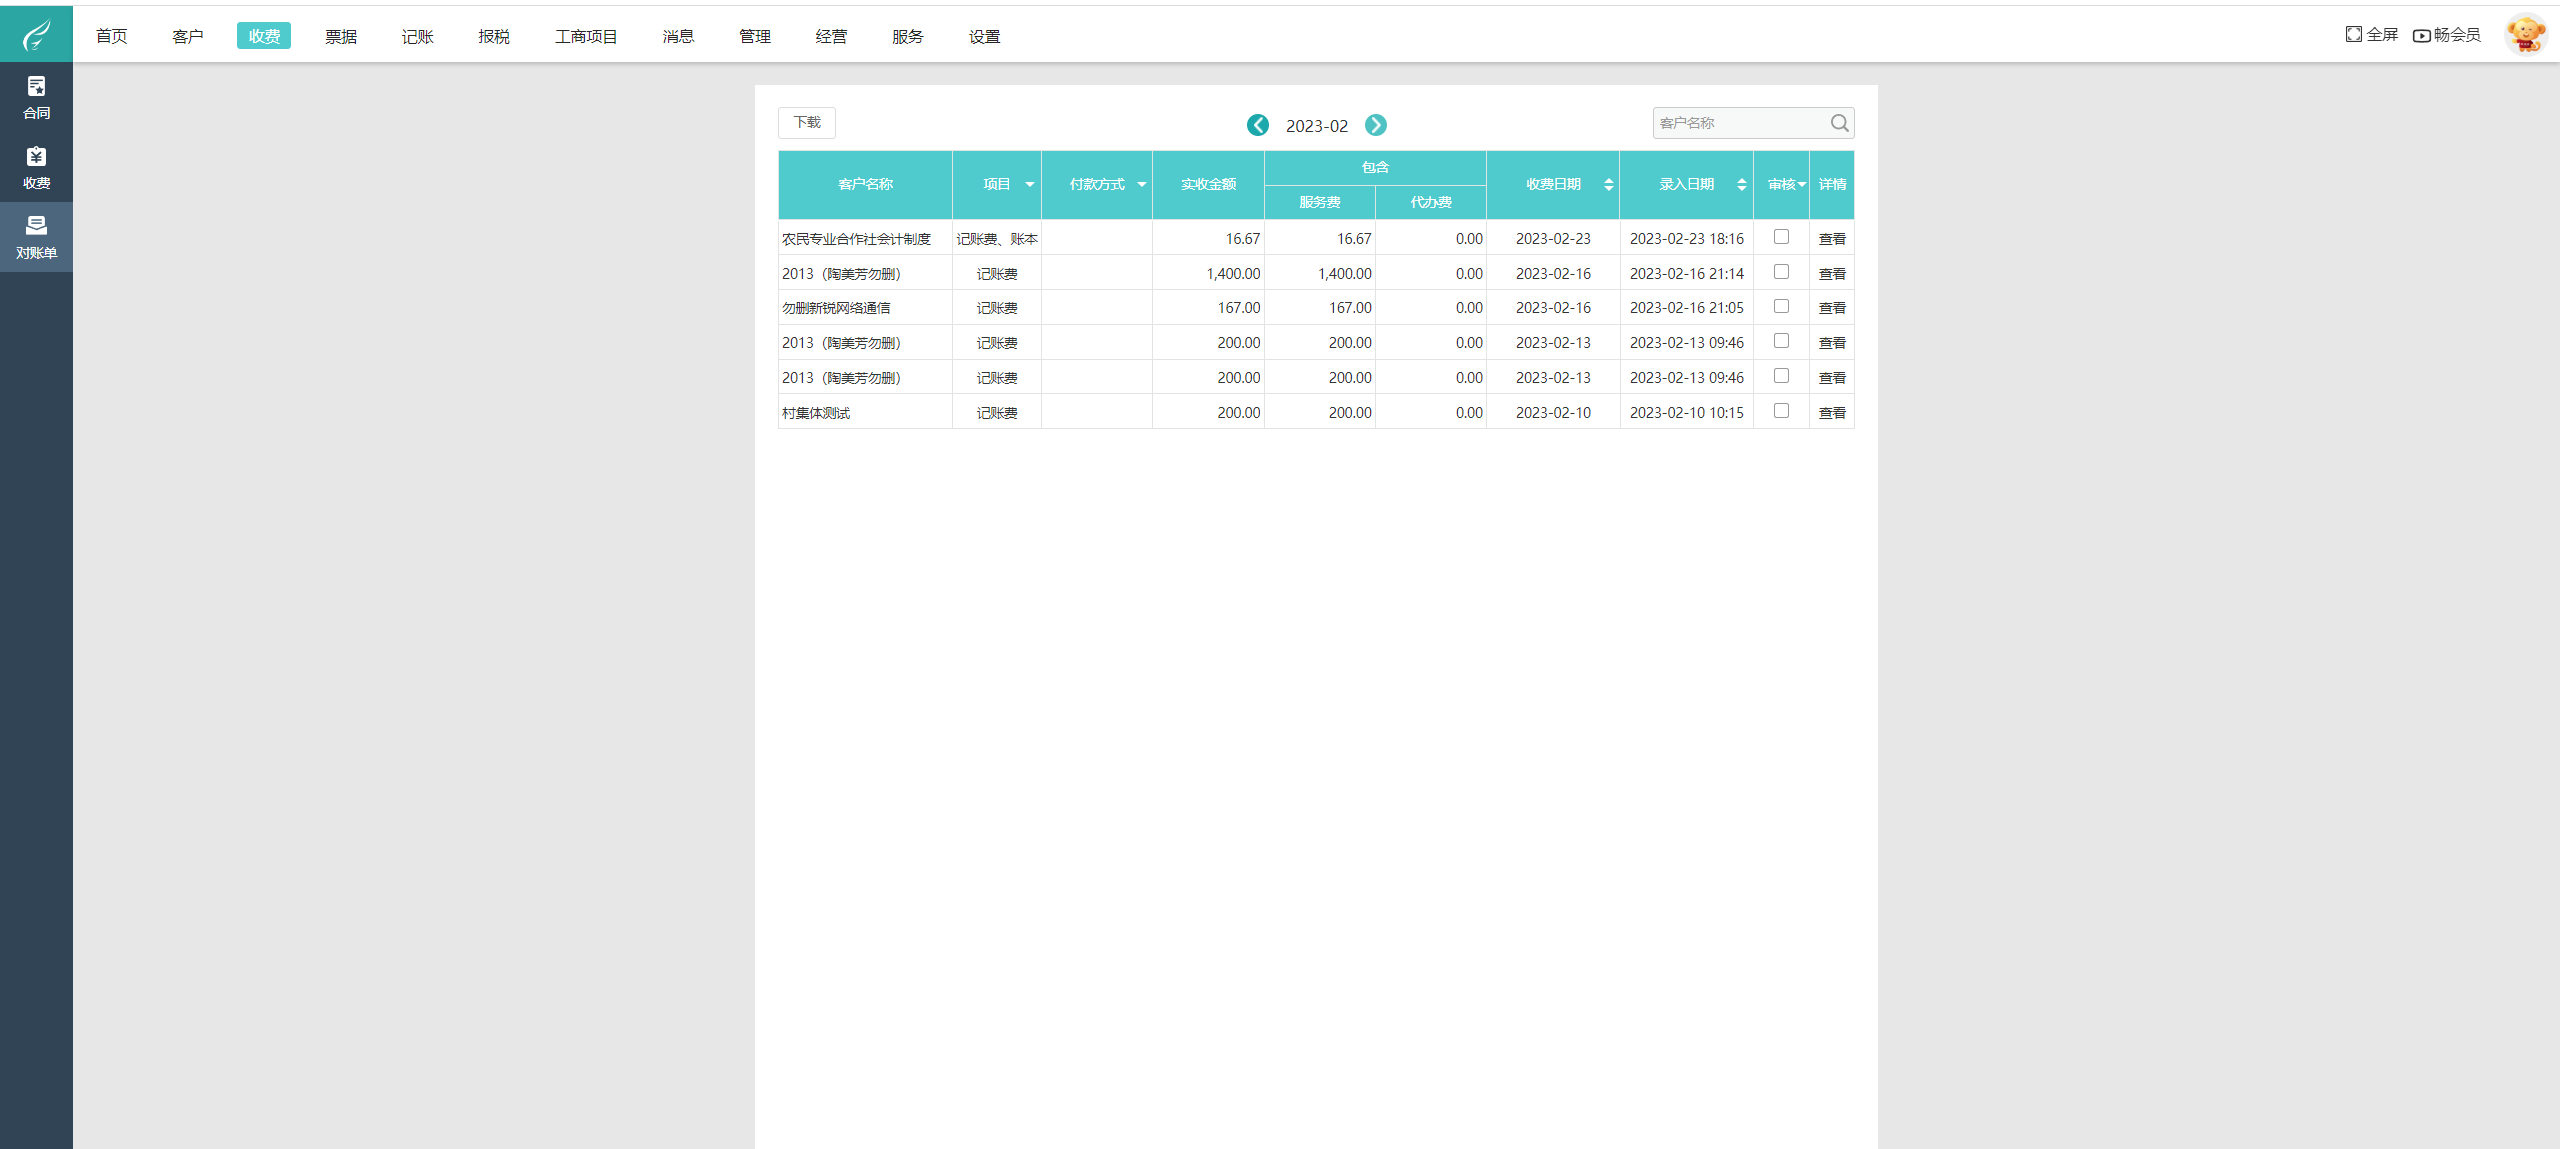
Task: Toggle the audit checkbox for 2013陶美芳乃副
Action: click(1781, 271)
